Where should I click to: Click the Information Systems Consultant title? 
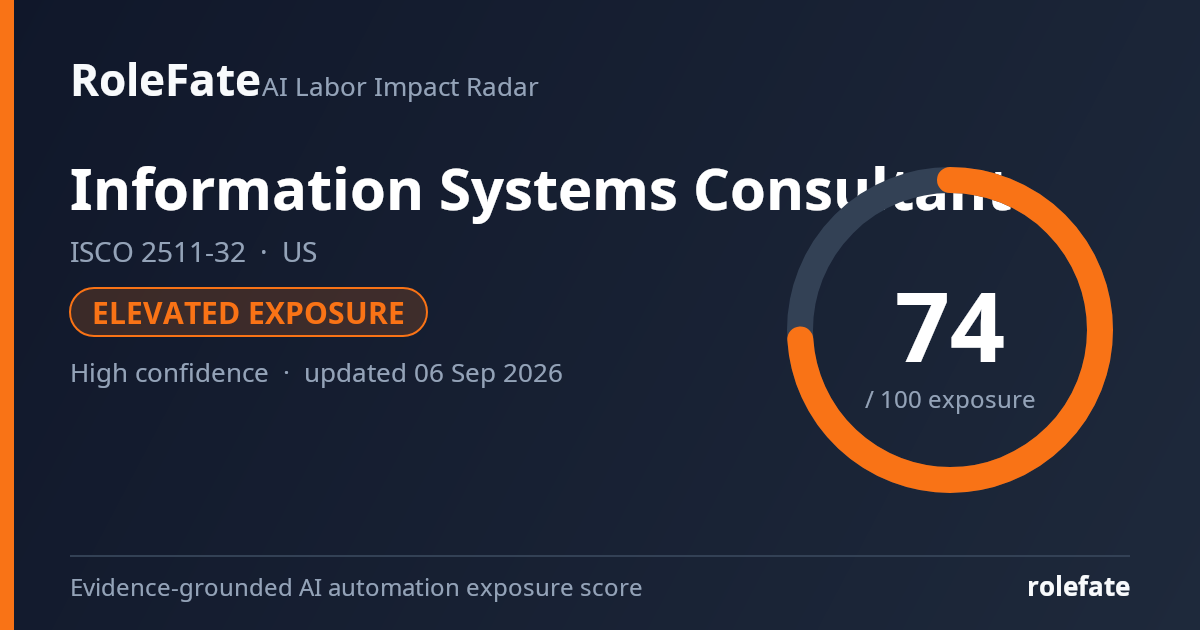[540, 192]
